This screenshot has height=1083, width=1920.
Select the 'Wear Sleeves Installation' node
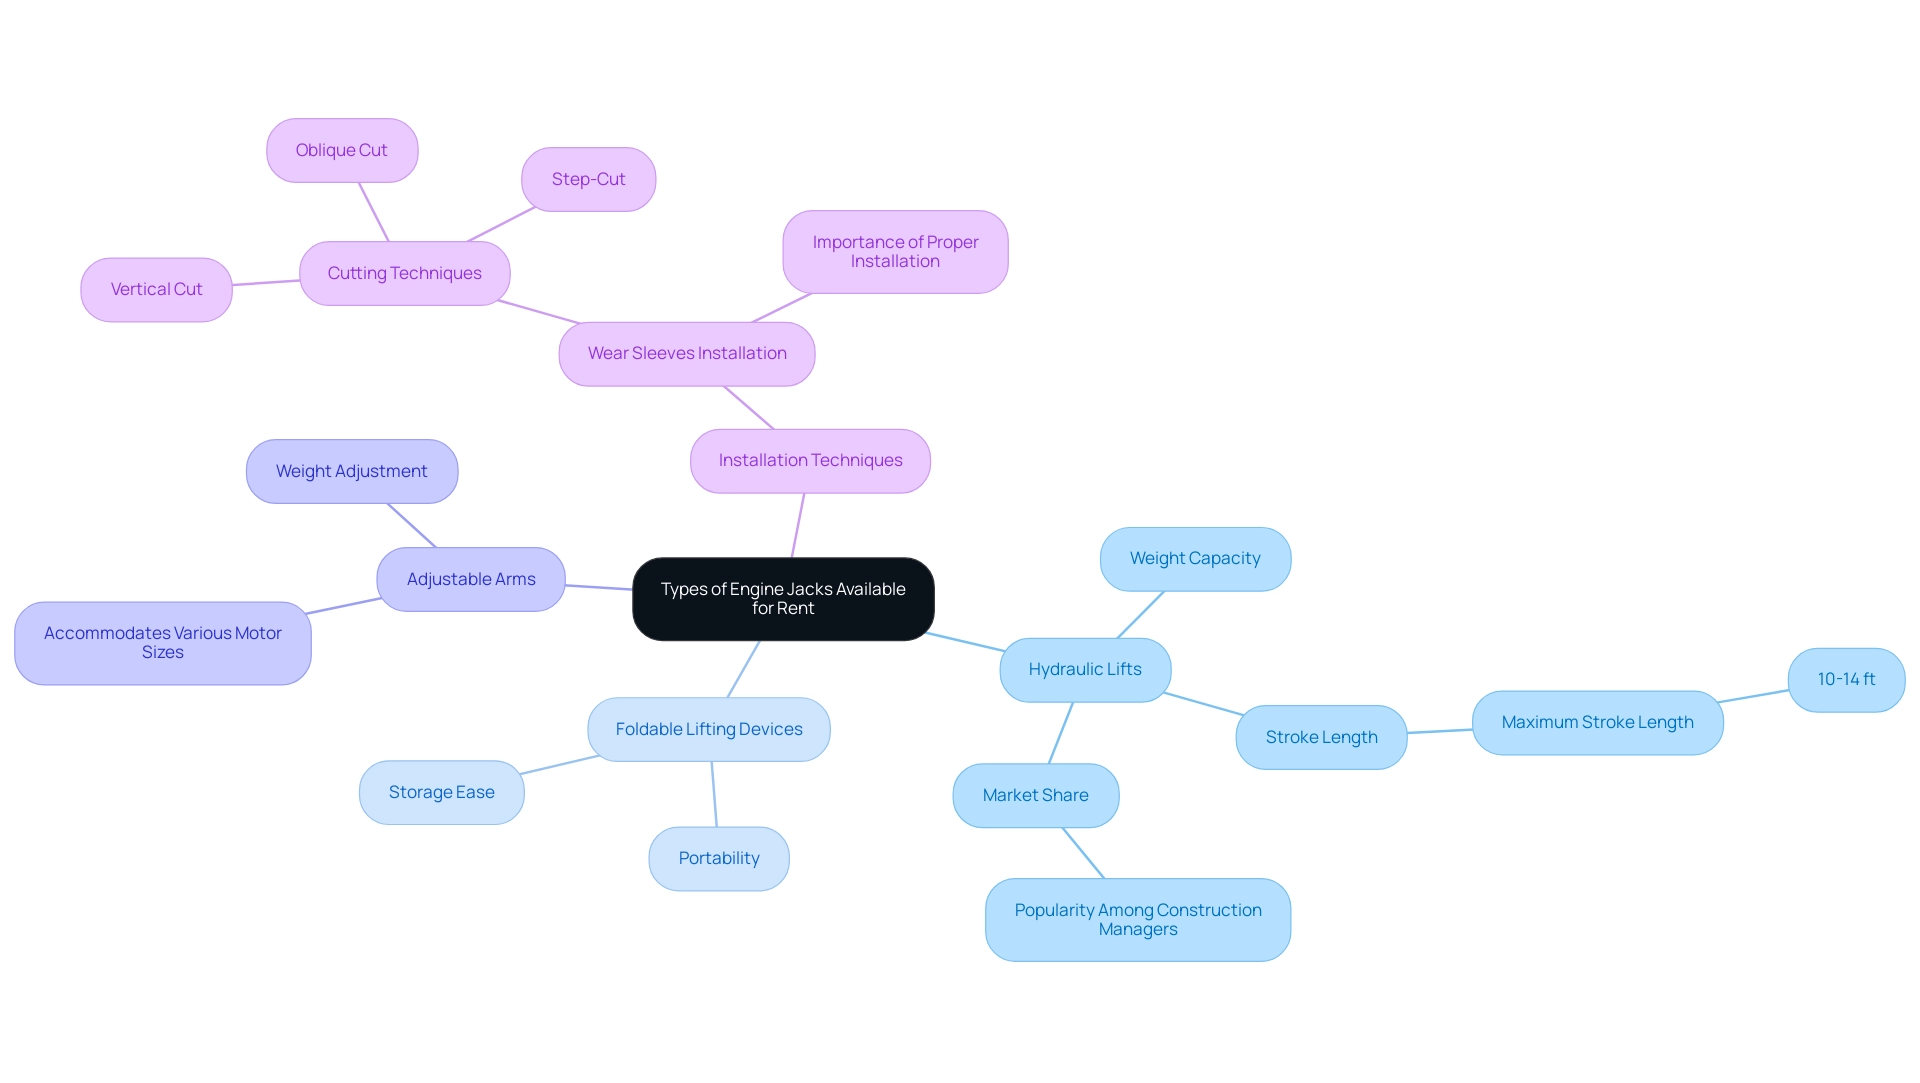pos(688,352)
